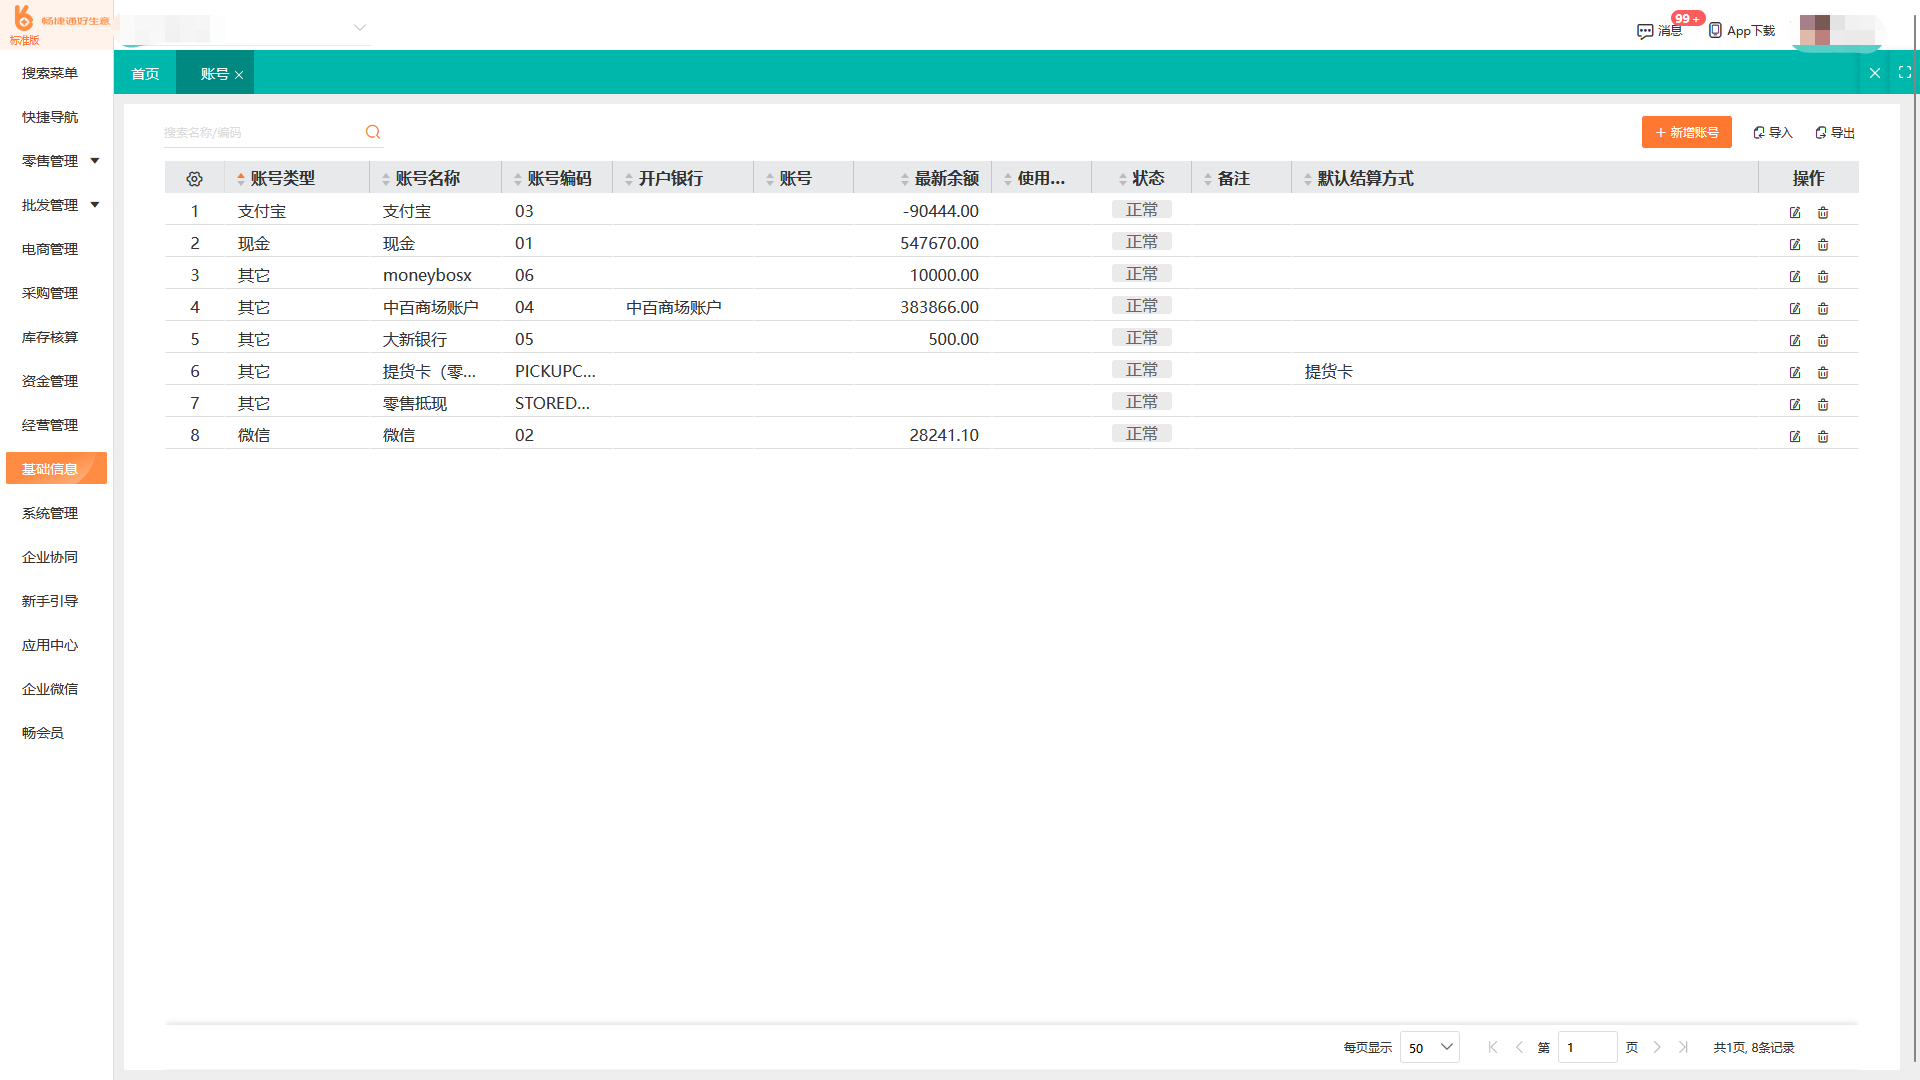Image resolution: width=1920 pixels, height=1080 pixels.
Task: Click the delete icon for 中百商场账户 account
Action: pos(1824,307)
